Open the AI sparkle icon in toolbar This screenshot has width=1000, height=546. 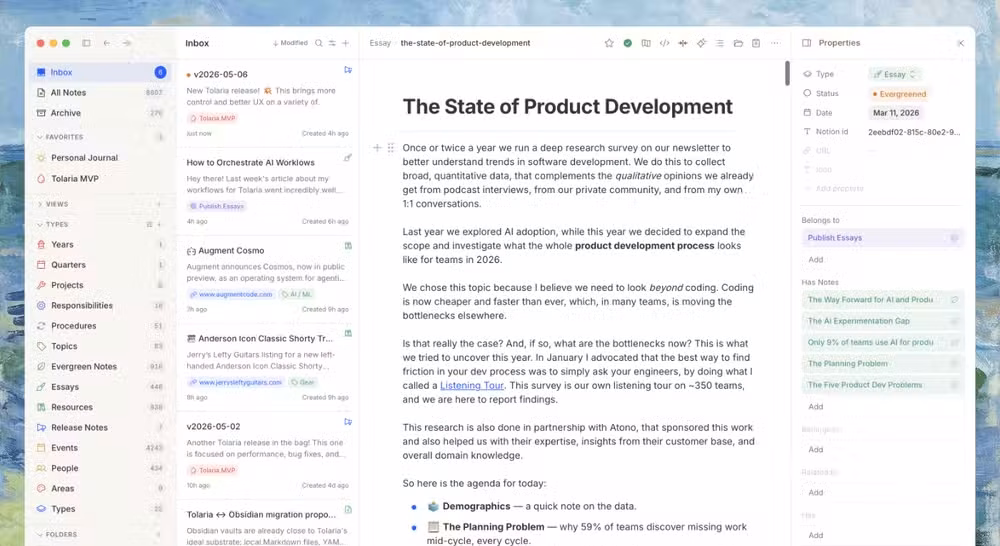(x=702, y=43)
